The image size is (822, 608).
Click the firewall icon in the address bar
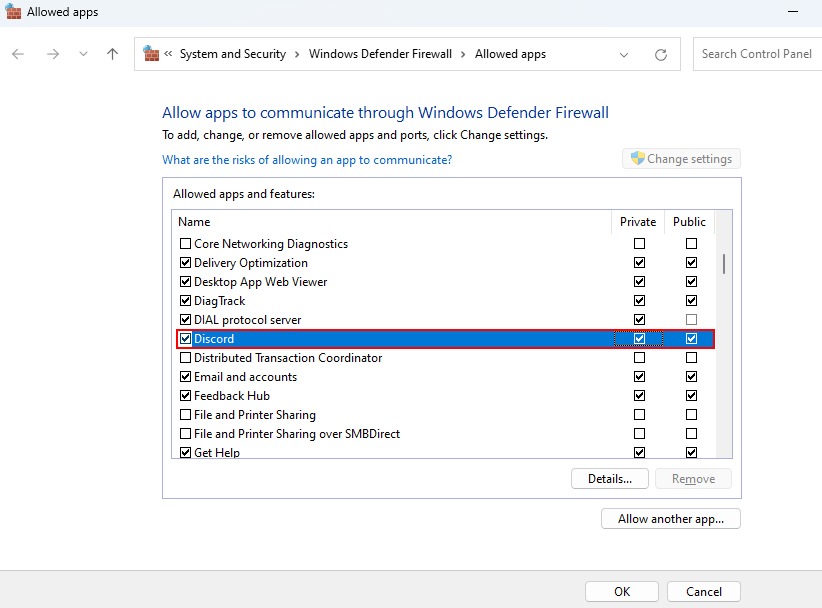coord(151,53)
